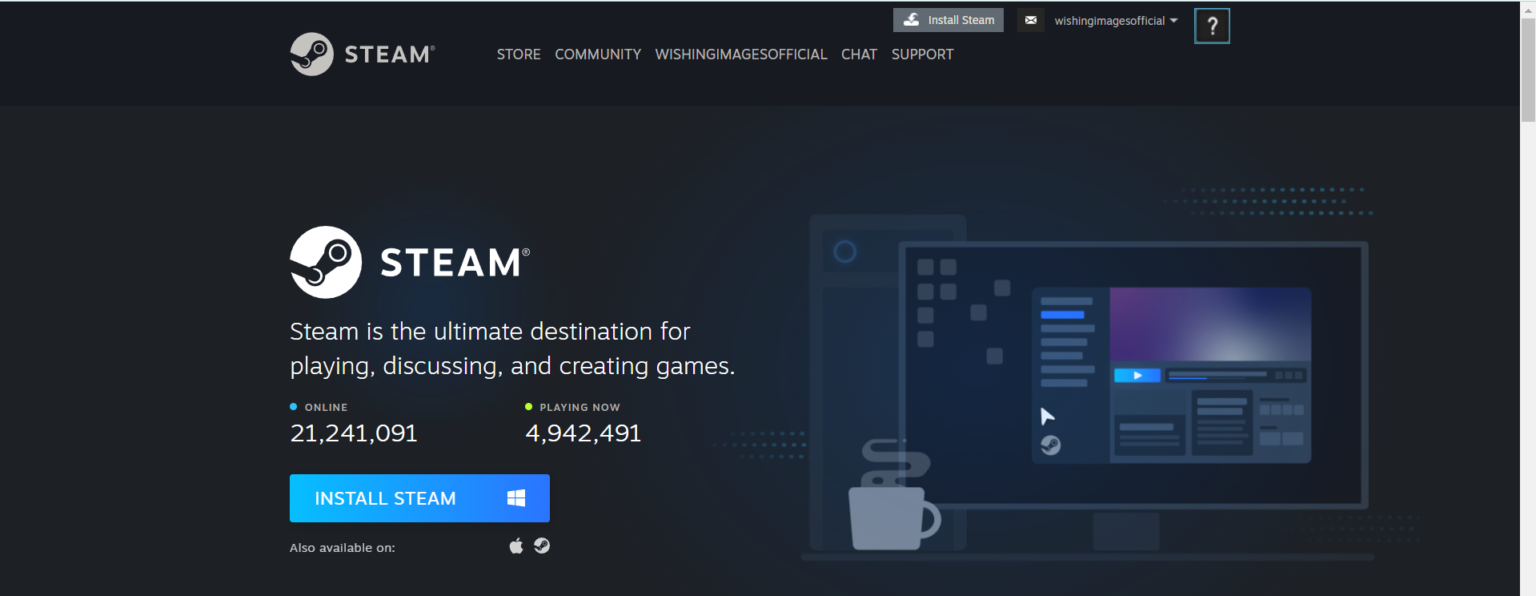Click the SteamOS icon next to the Apple logo
This screenshot has width=1536, height=596.
coord(541,546)
